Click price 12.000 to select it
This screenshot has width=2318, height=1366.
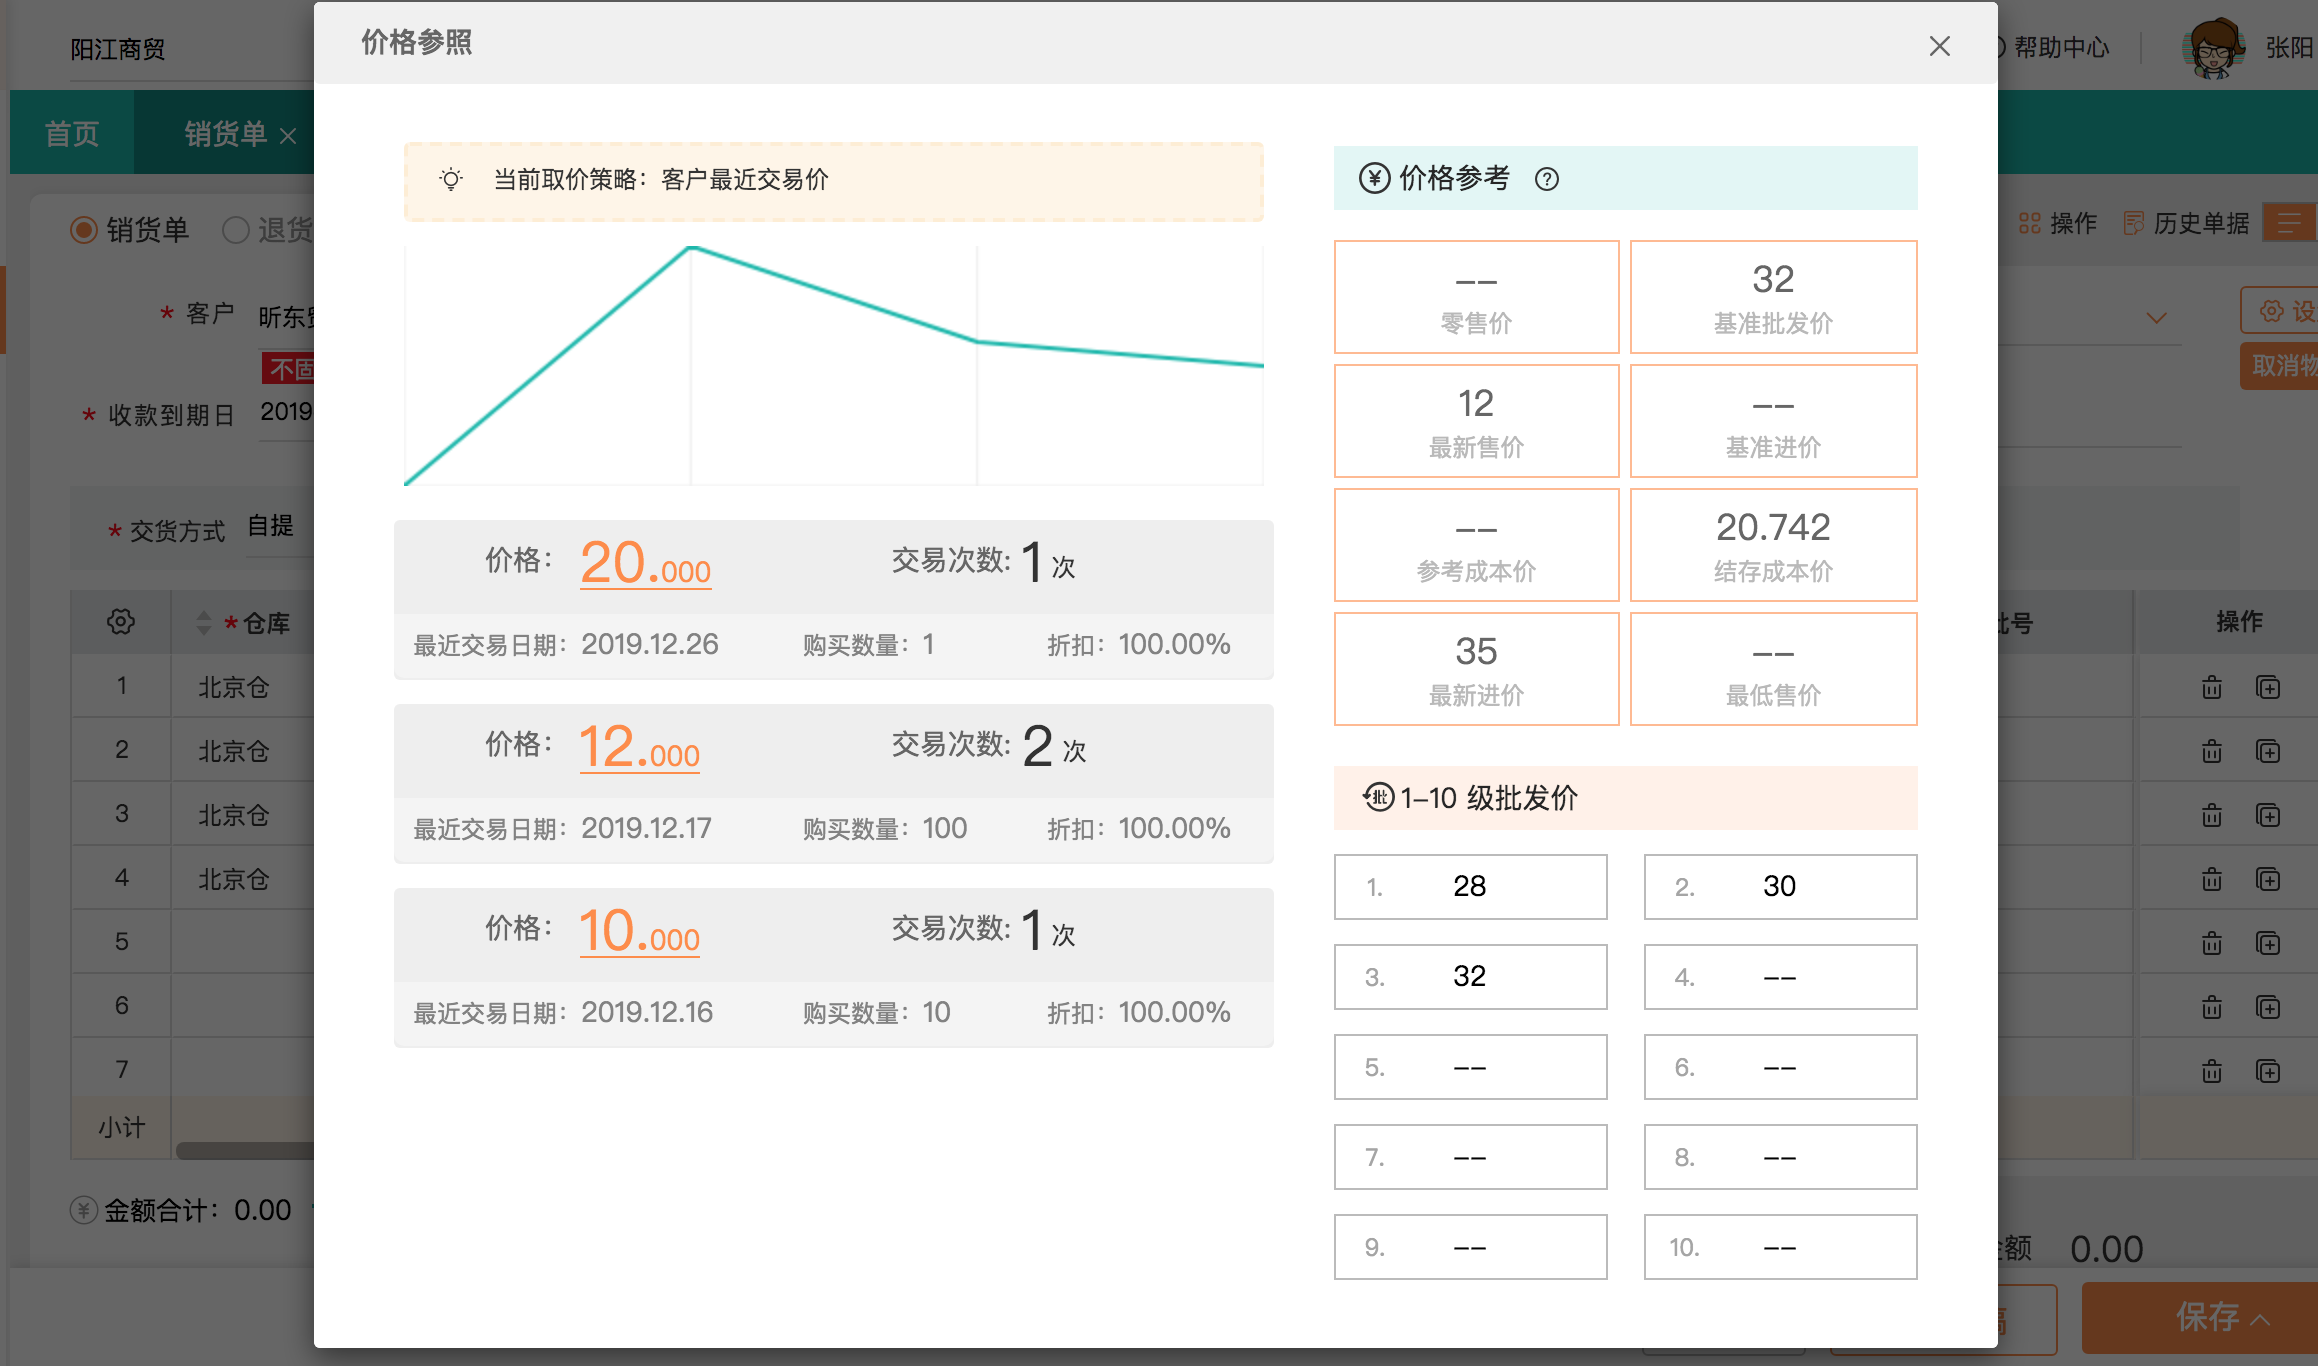(x=640, y=750)
